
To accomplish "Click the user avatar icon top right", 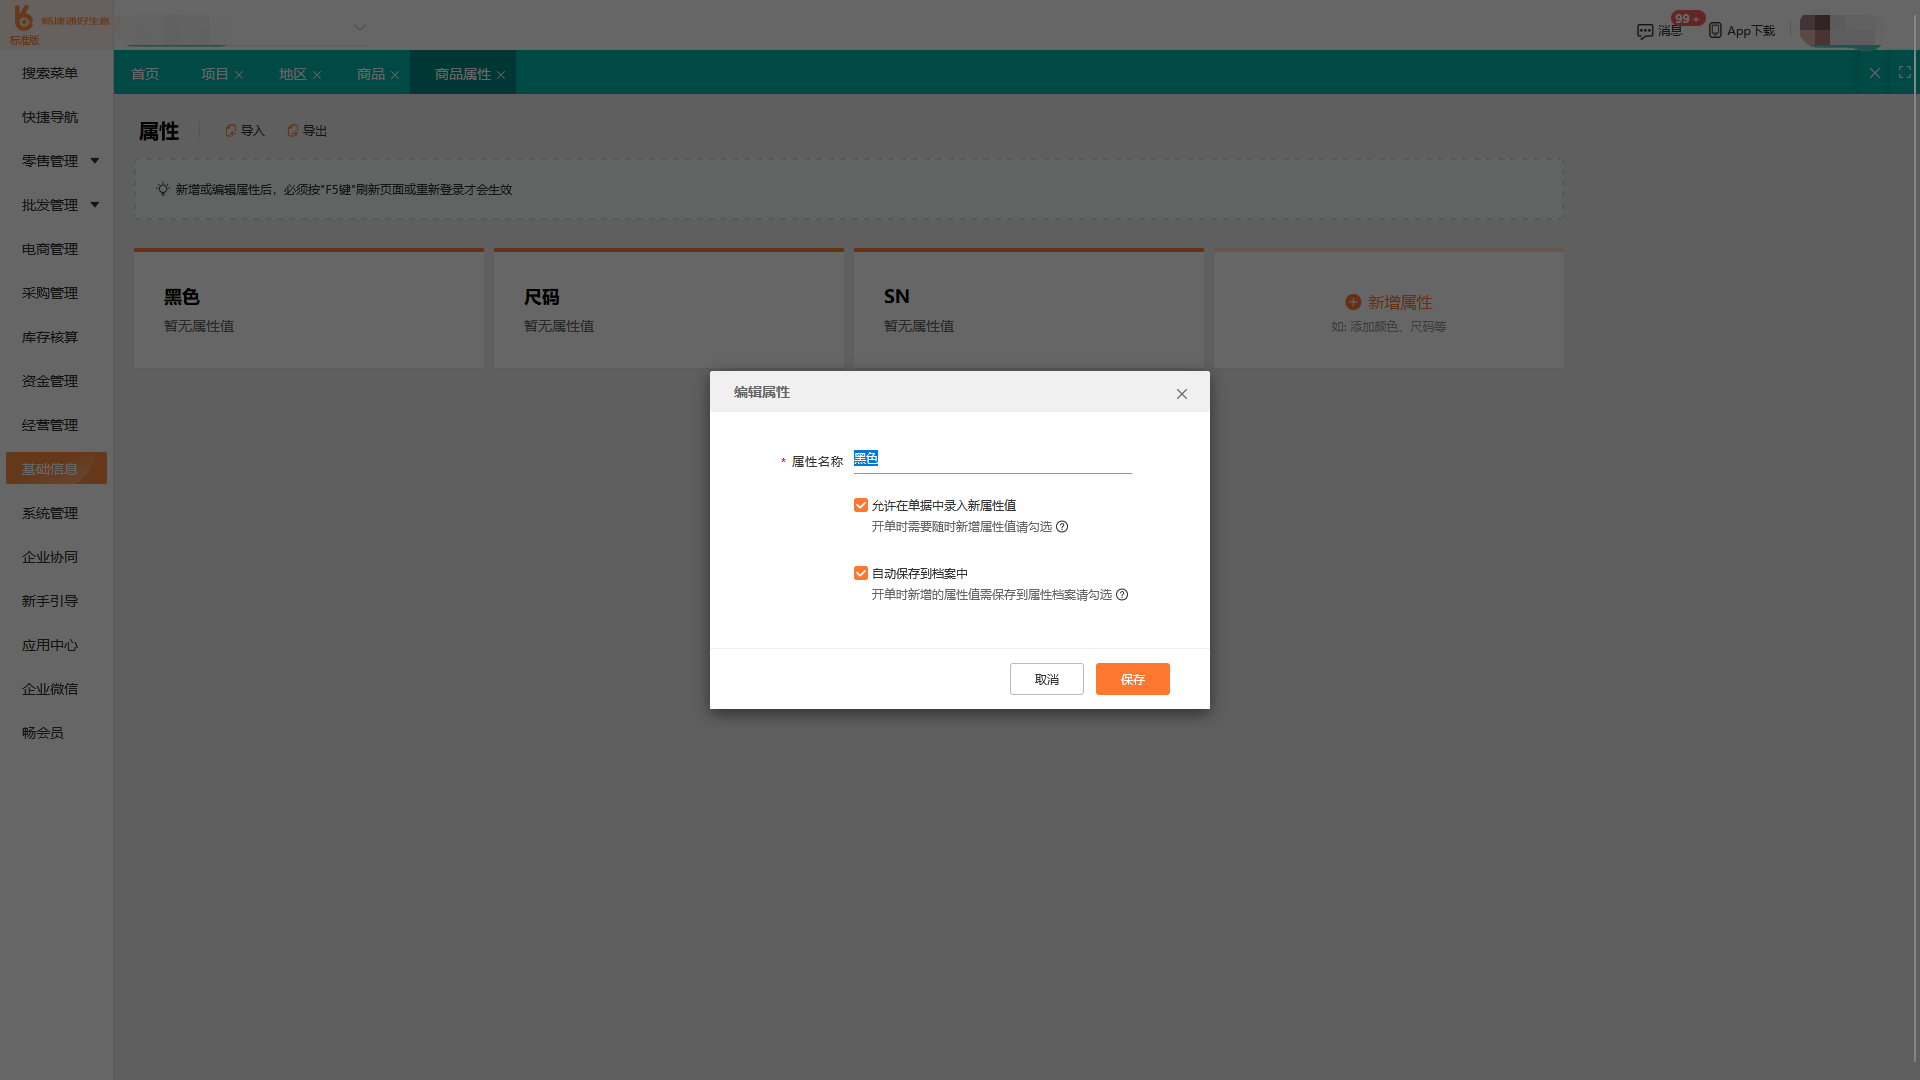I will click(x=1817, y=29).
